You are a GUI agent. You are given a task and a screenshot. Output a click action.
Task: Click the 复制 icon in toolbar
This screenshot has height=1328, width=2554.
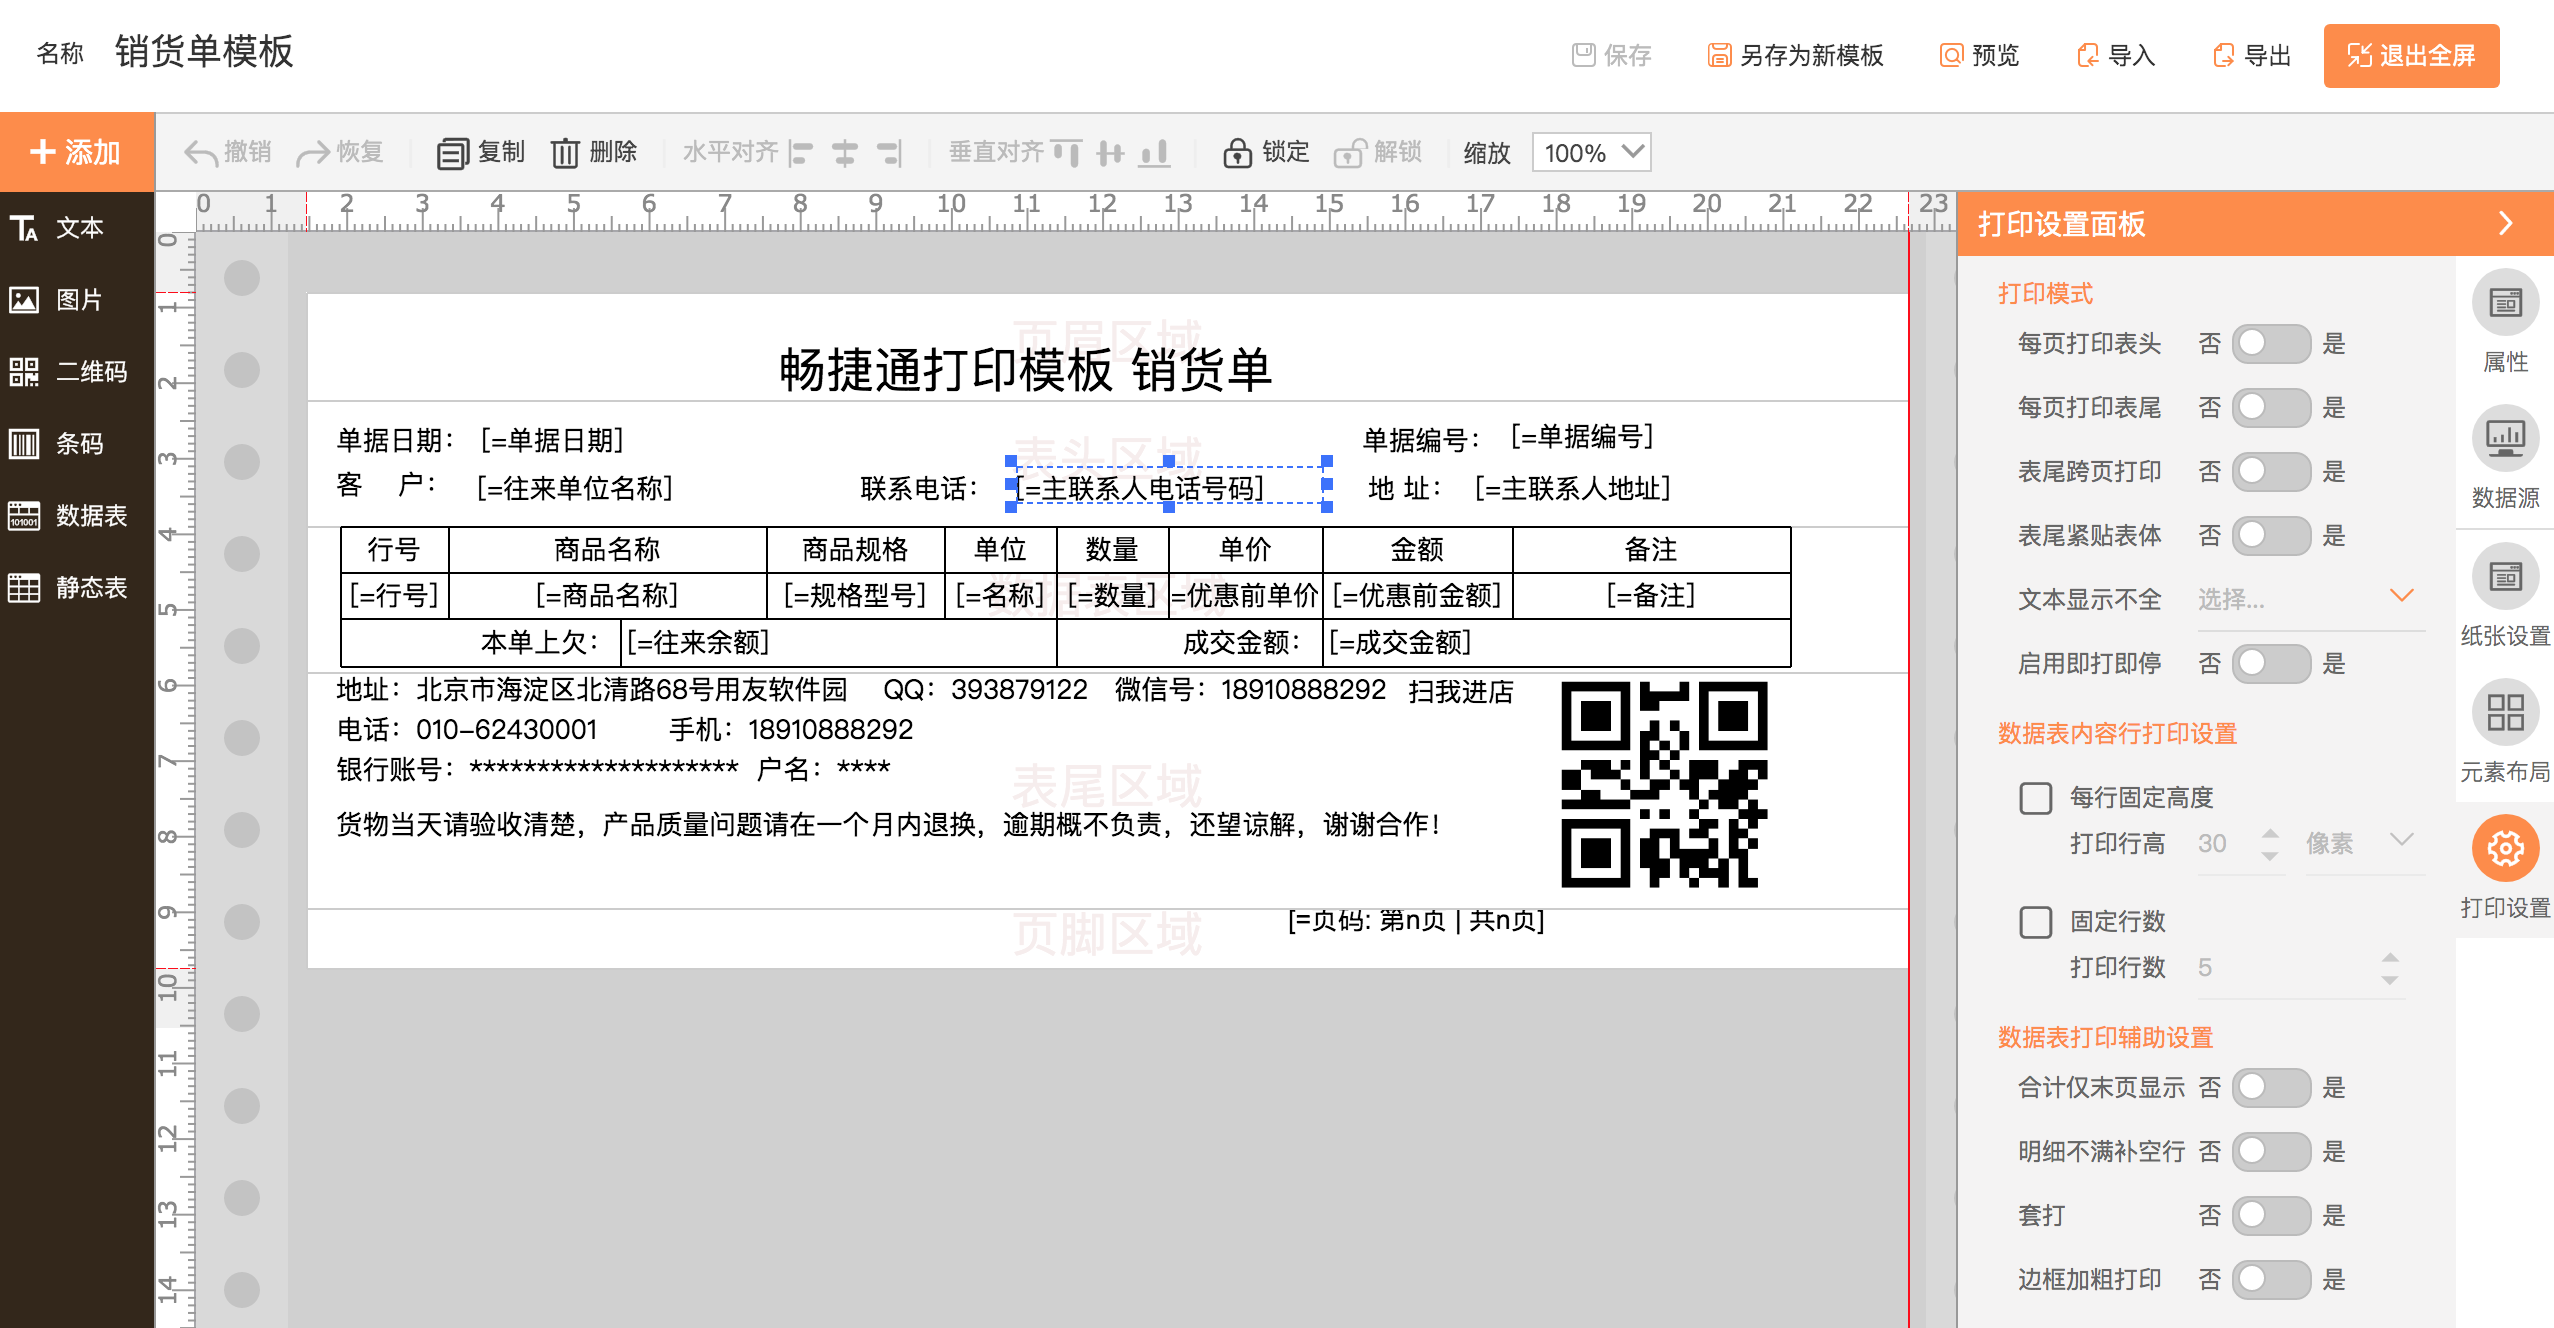448,152
